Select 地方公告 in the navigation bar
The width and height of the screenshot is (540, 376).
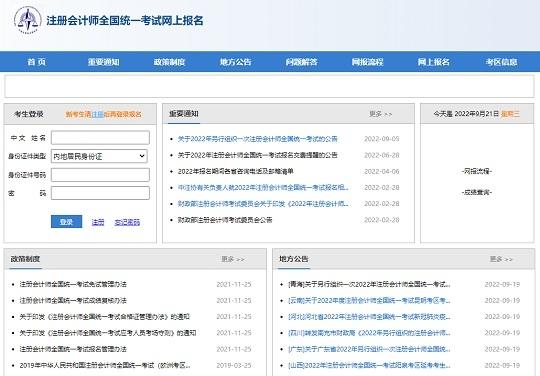(x=236, y=62)
